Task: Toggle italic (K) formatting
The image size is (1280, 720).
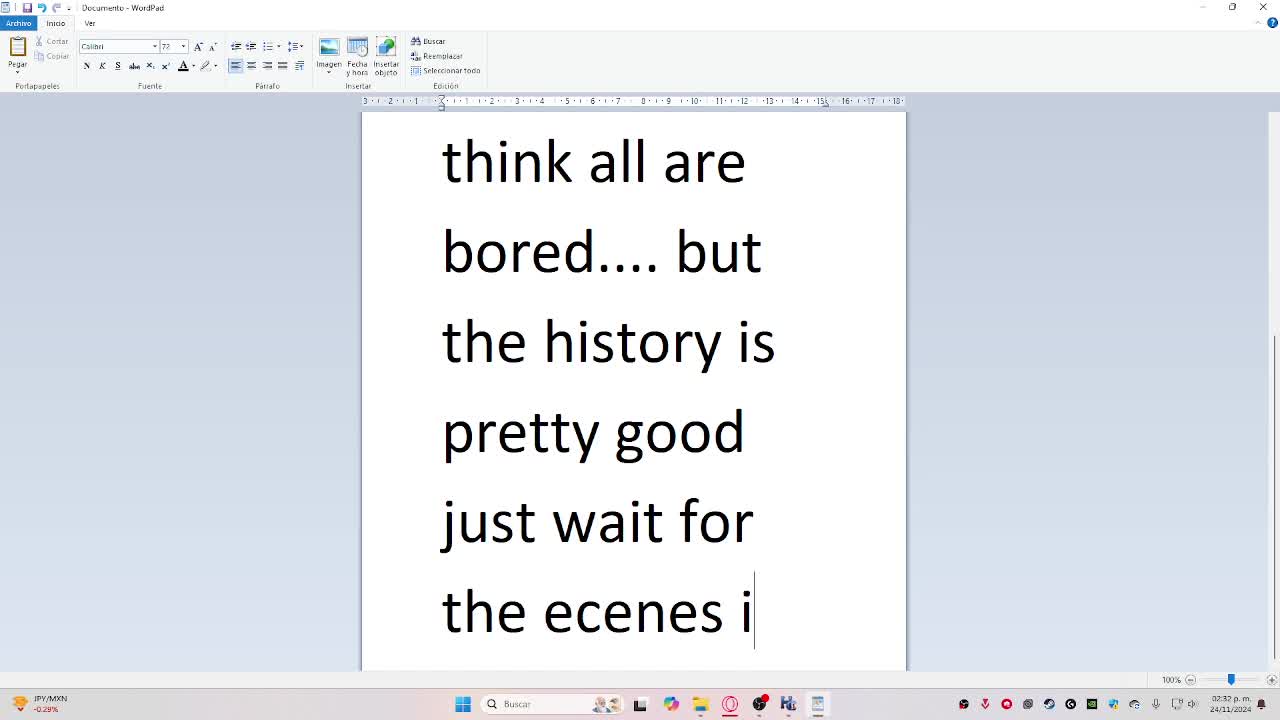Action: click(x=102, y=66)
